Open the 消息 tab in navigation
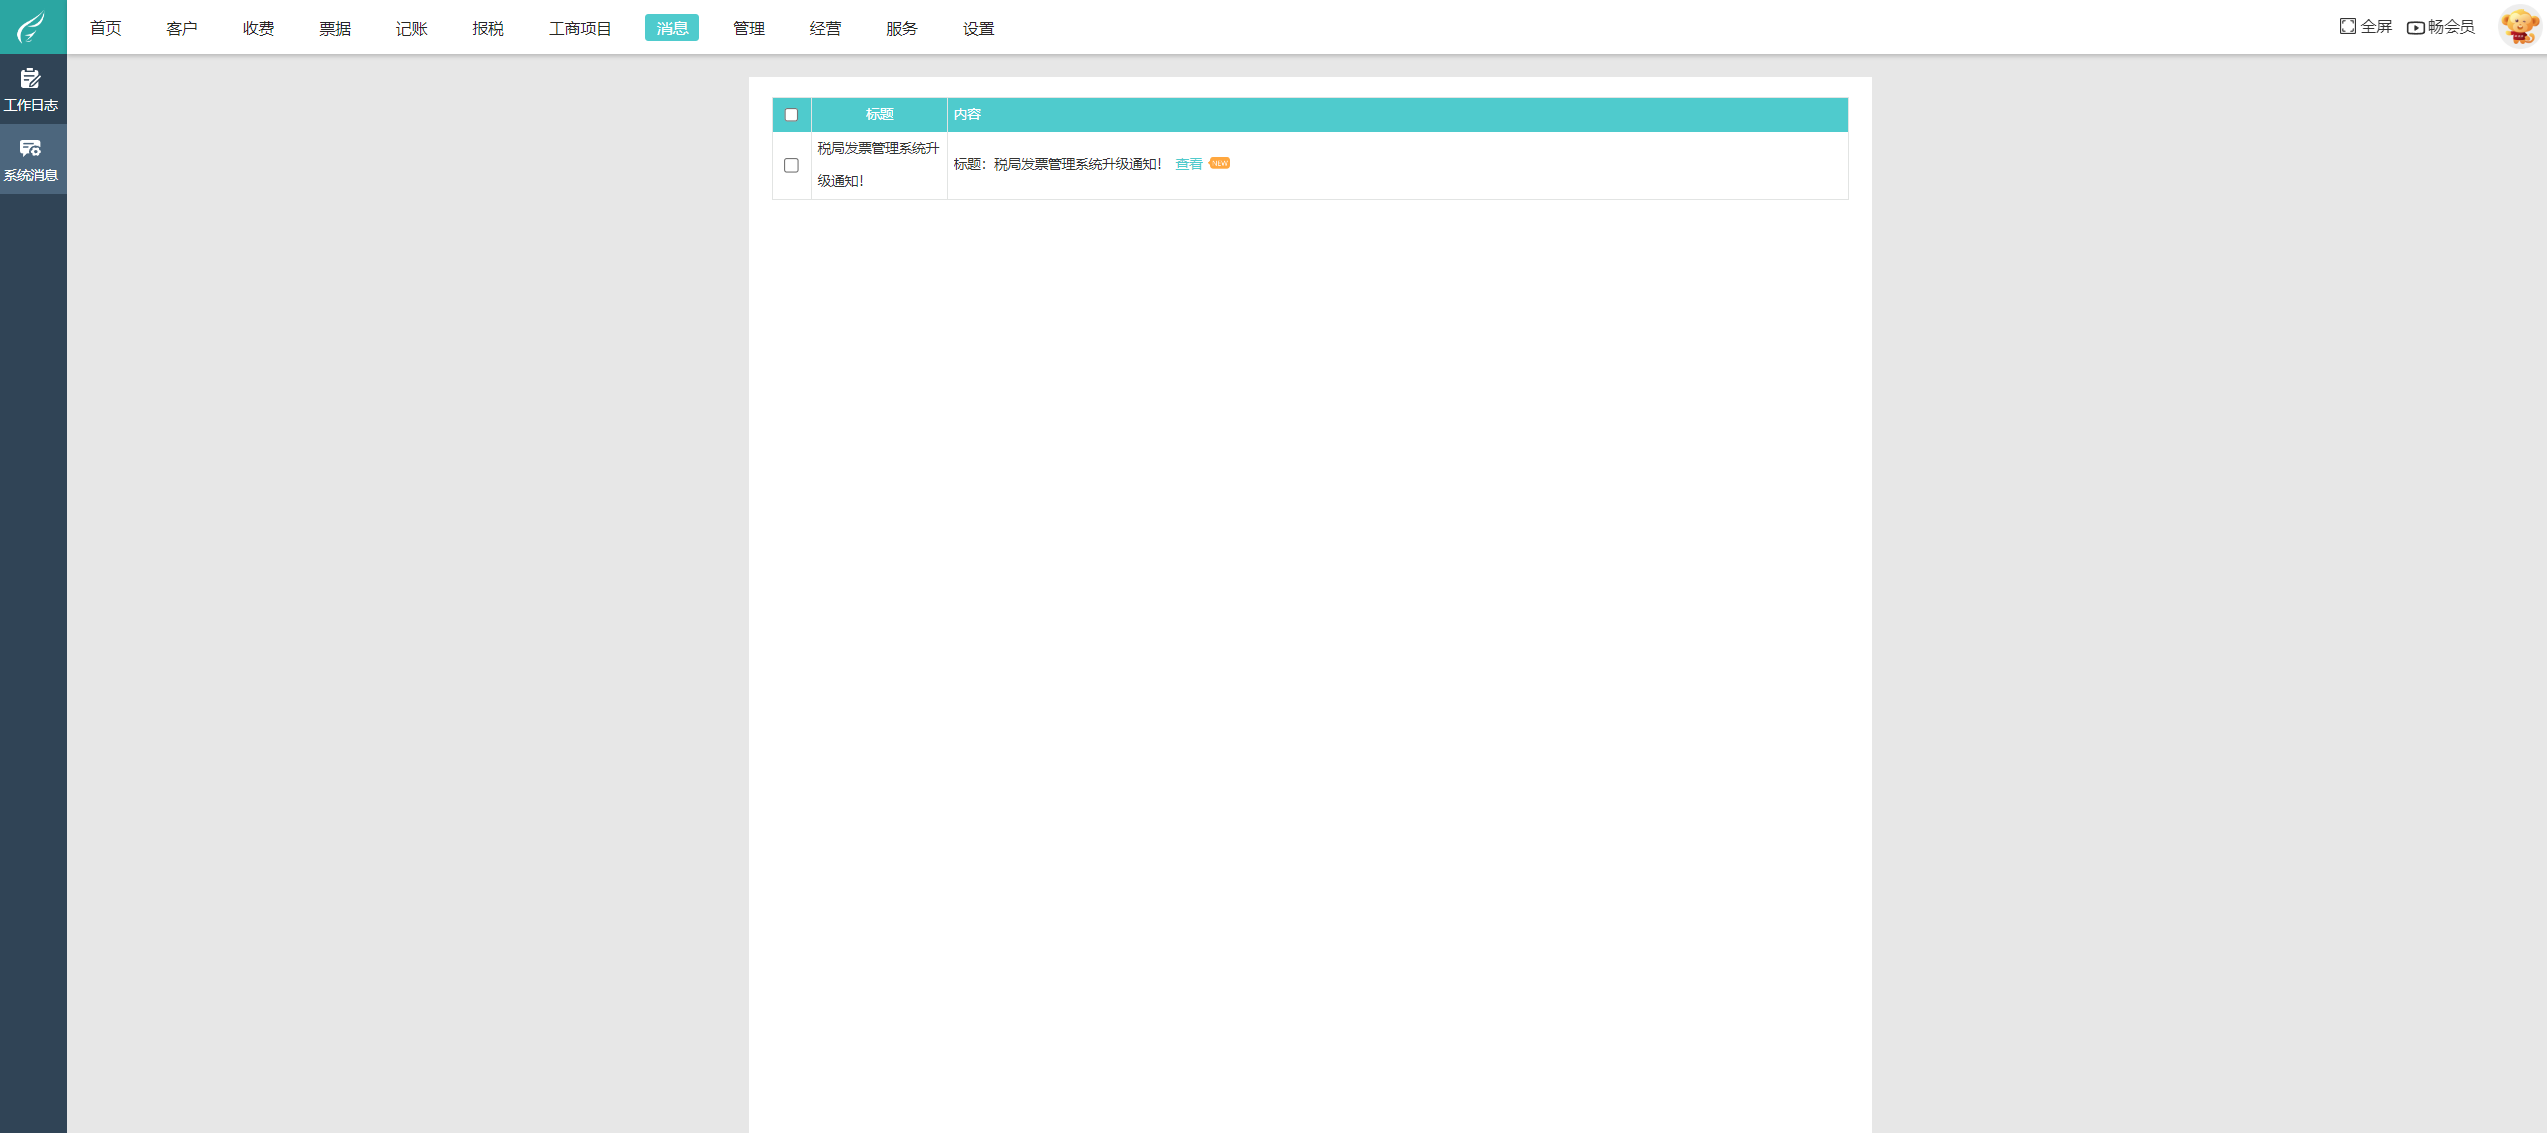This screenshot has height=1133, width=2547. (x=672, y=28)
